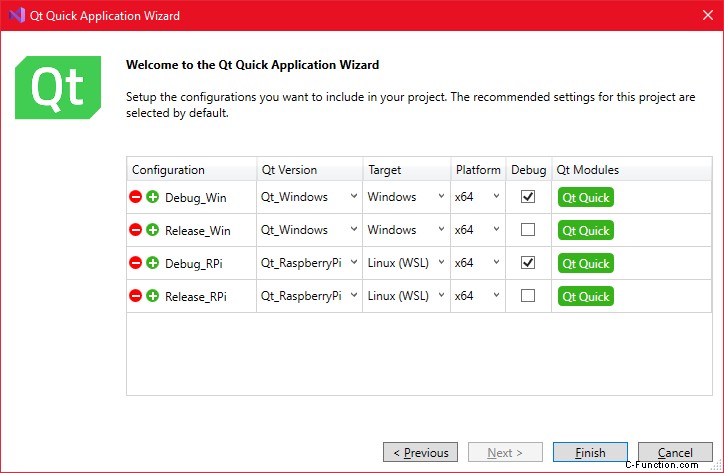Open Qt Version dropdown for Debug_Win
This screenshot has width=724, height=473.
click(x=308, y=197)
